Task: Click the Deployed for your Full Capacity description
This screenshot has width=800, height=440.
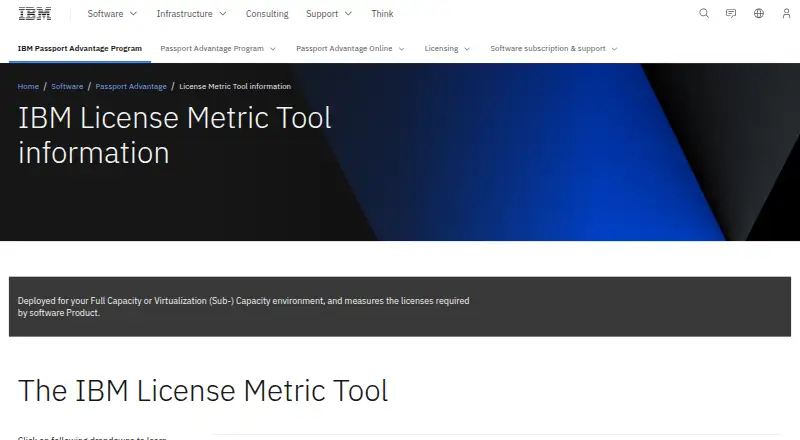Action: (x=243, y=307)
